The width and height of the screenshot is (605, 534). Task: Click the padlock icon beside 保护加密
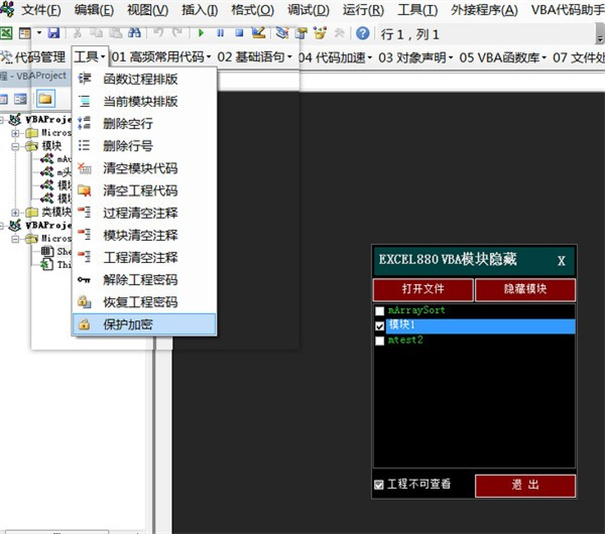pyautogui.click(x=84, y=325)
